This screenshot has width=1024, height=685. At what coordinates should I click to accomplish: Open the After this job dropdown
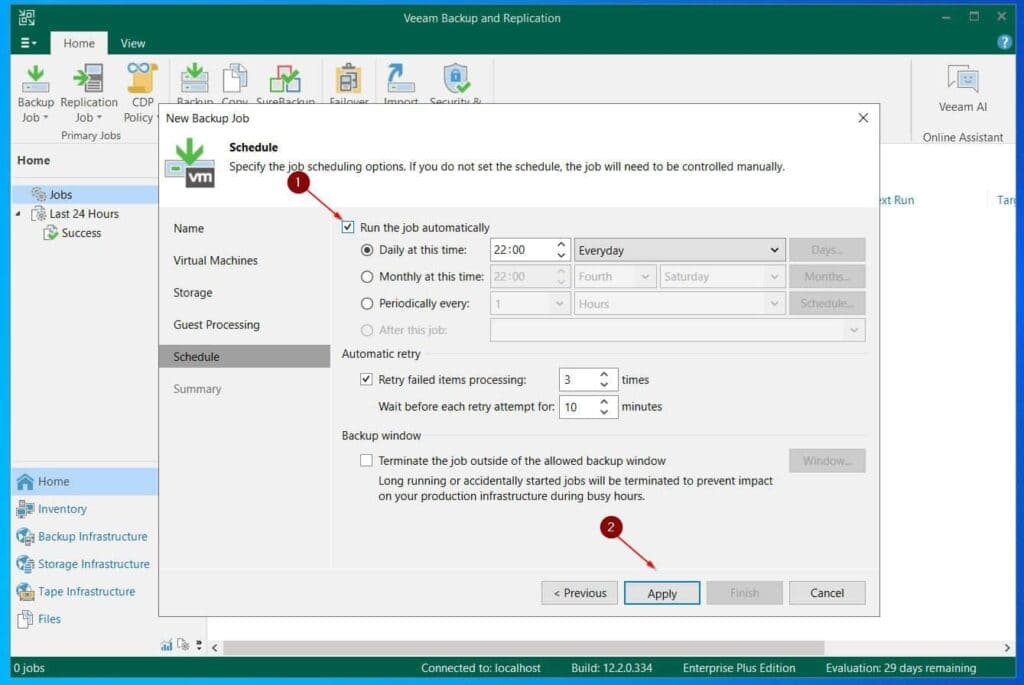(677, 330)
